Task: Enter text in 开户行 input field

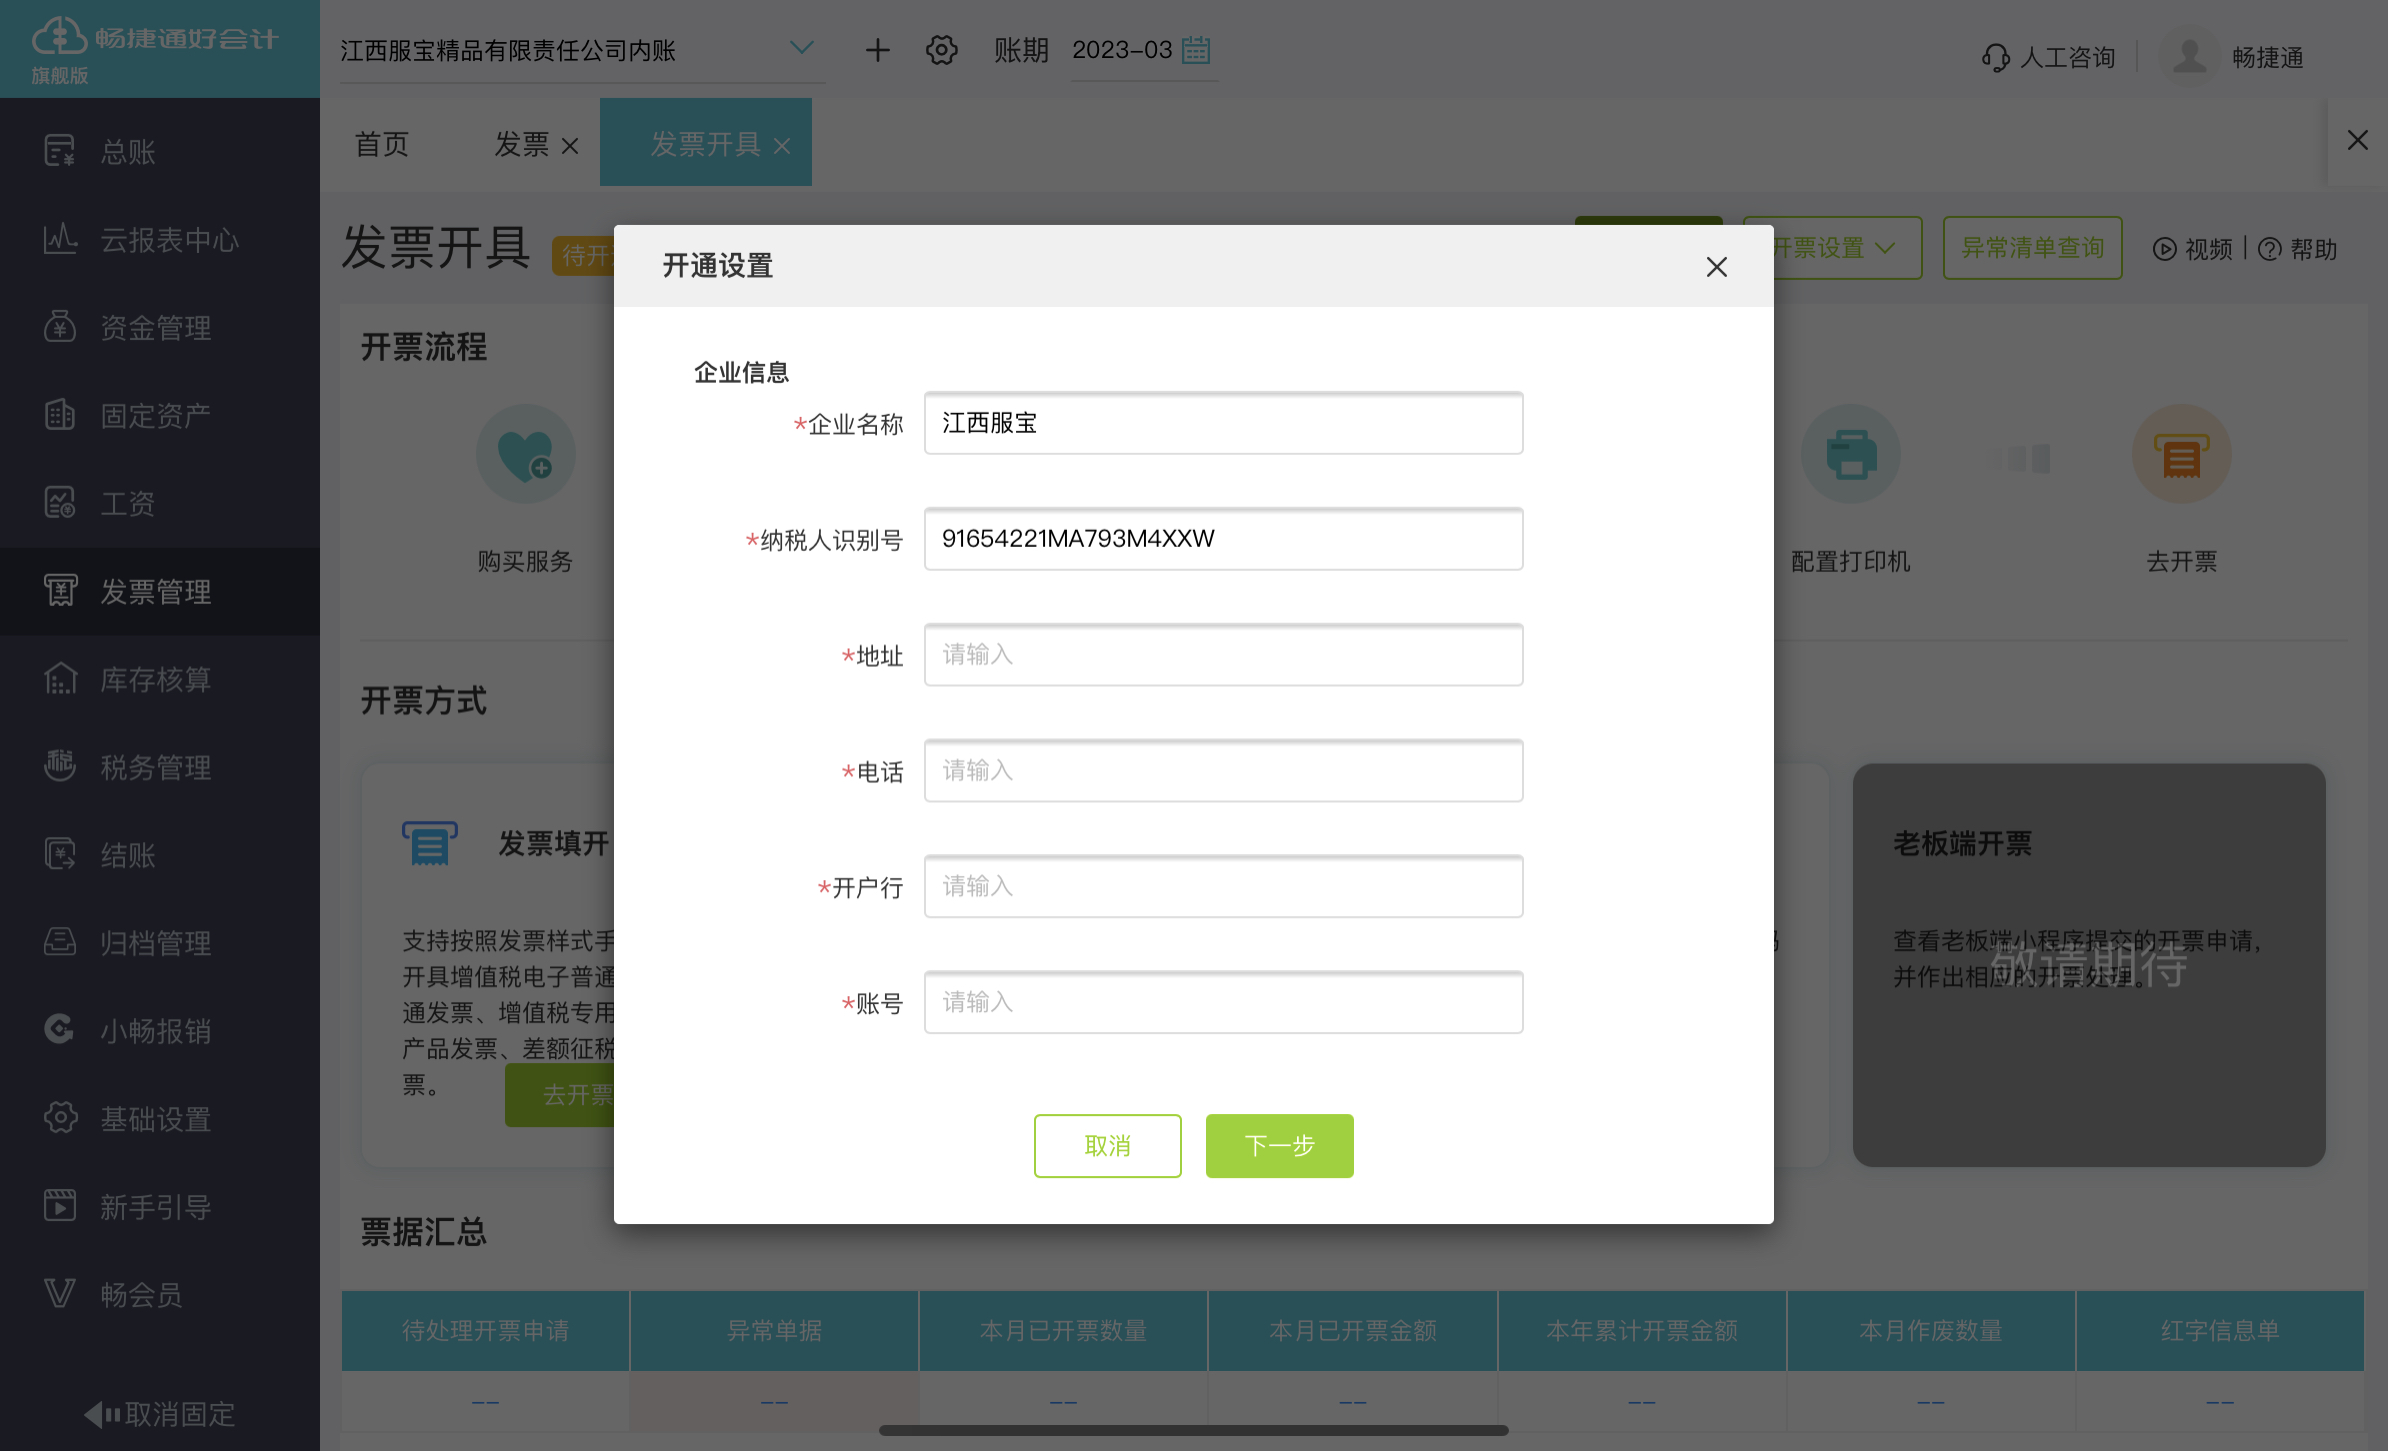Action: [1221, 887]
